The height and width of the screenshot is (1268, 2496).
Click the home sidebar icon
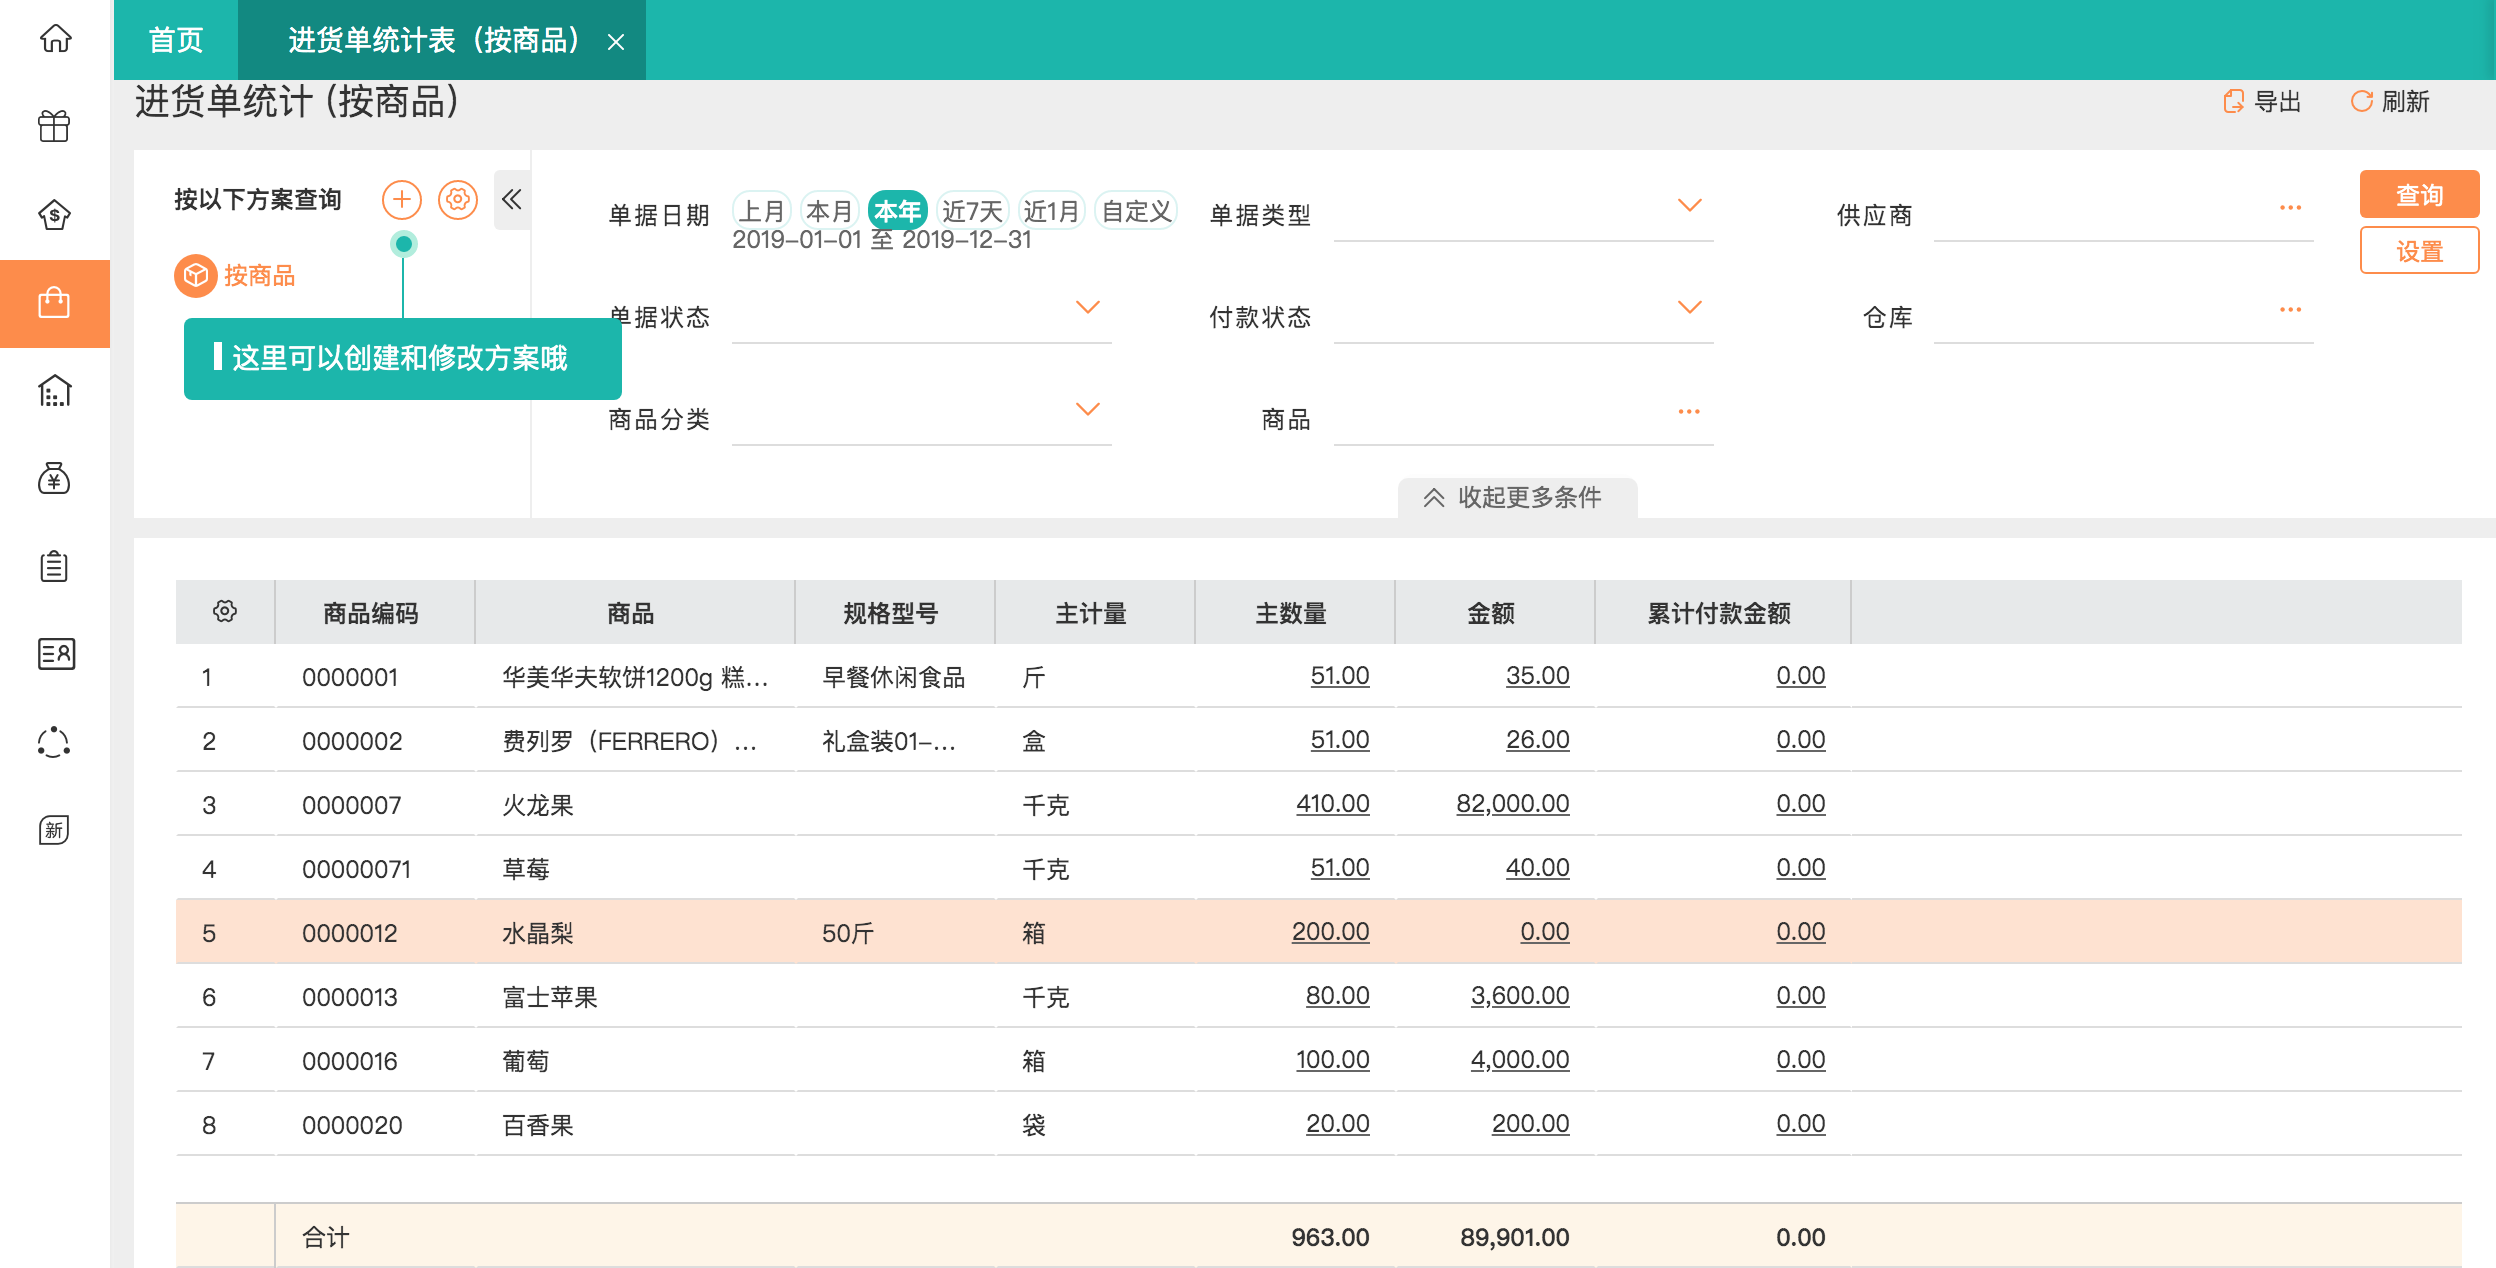pos(57,40)
